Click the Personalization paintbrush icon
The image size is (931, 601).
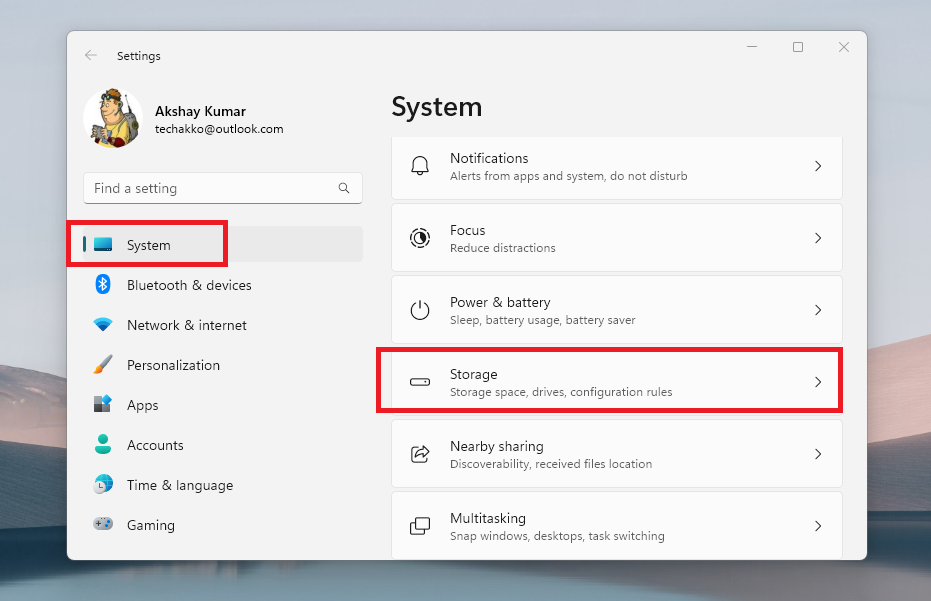103,365
